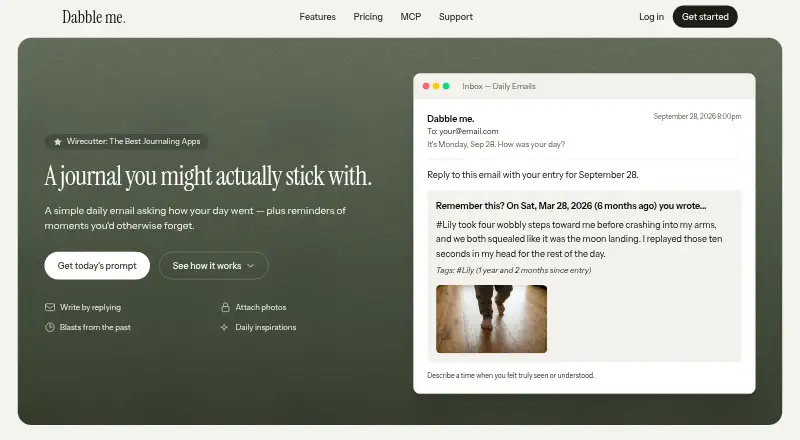Expand the See how it works chevron
The width and height of the screenshot is (800, 440).
(x=251, y=266)
